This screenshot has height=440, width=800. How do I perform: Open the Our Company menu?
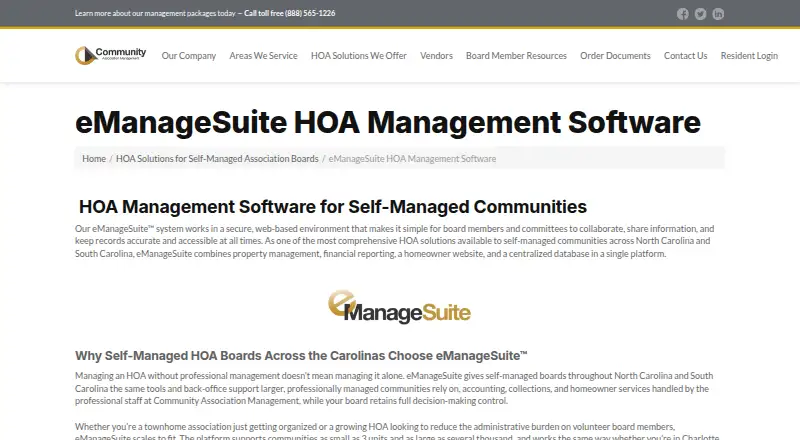coord(189,56)
